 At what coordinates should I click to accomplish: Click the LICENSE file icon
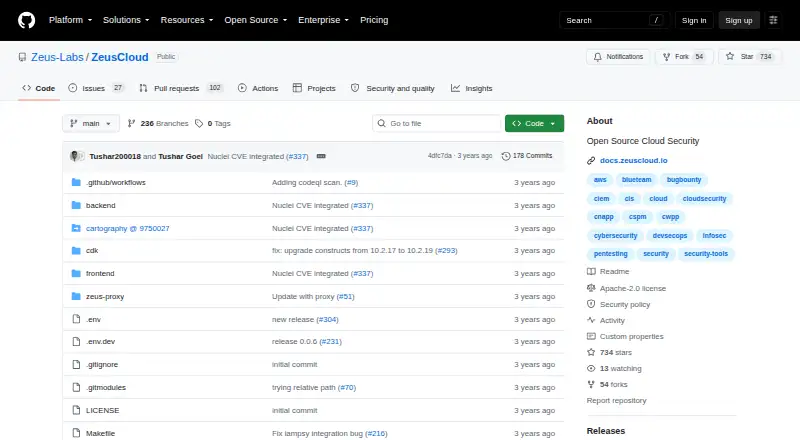76,410
